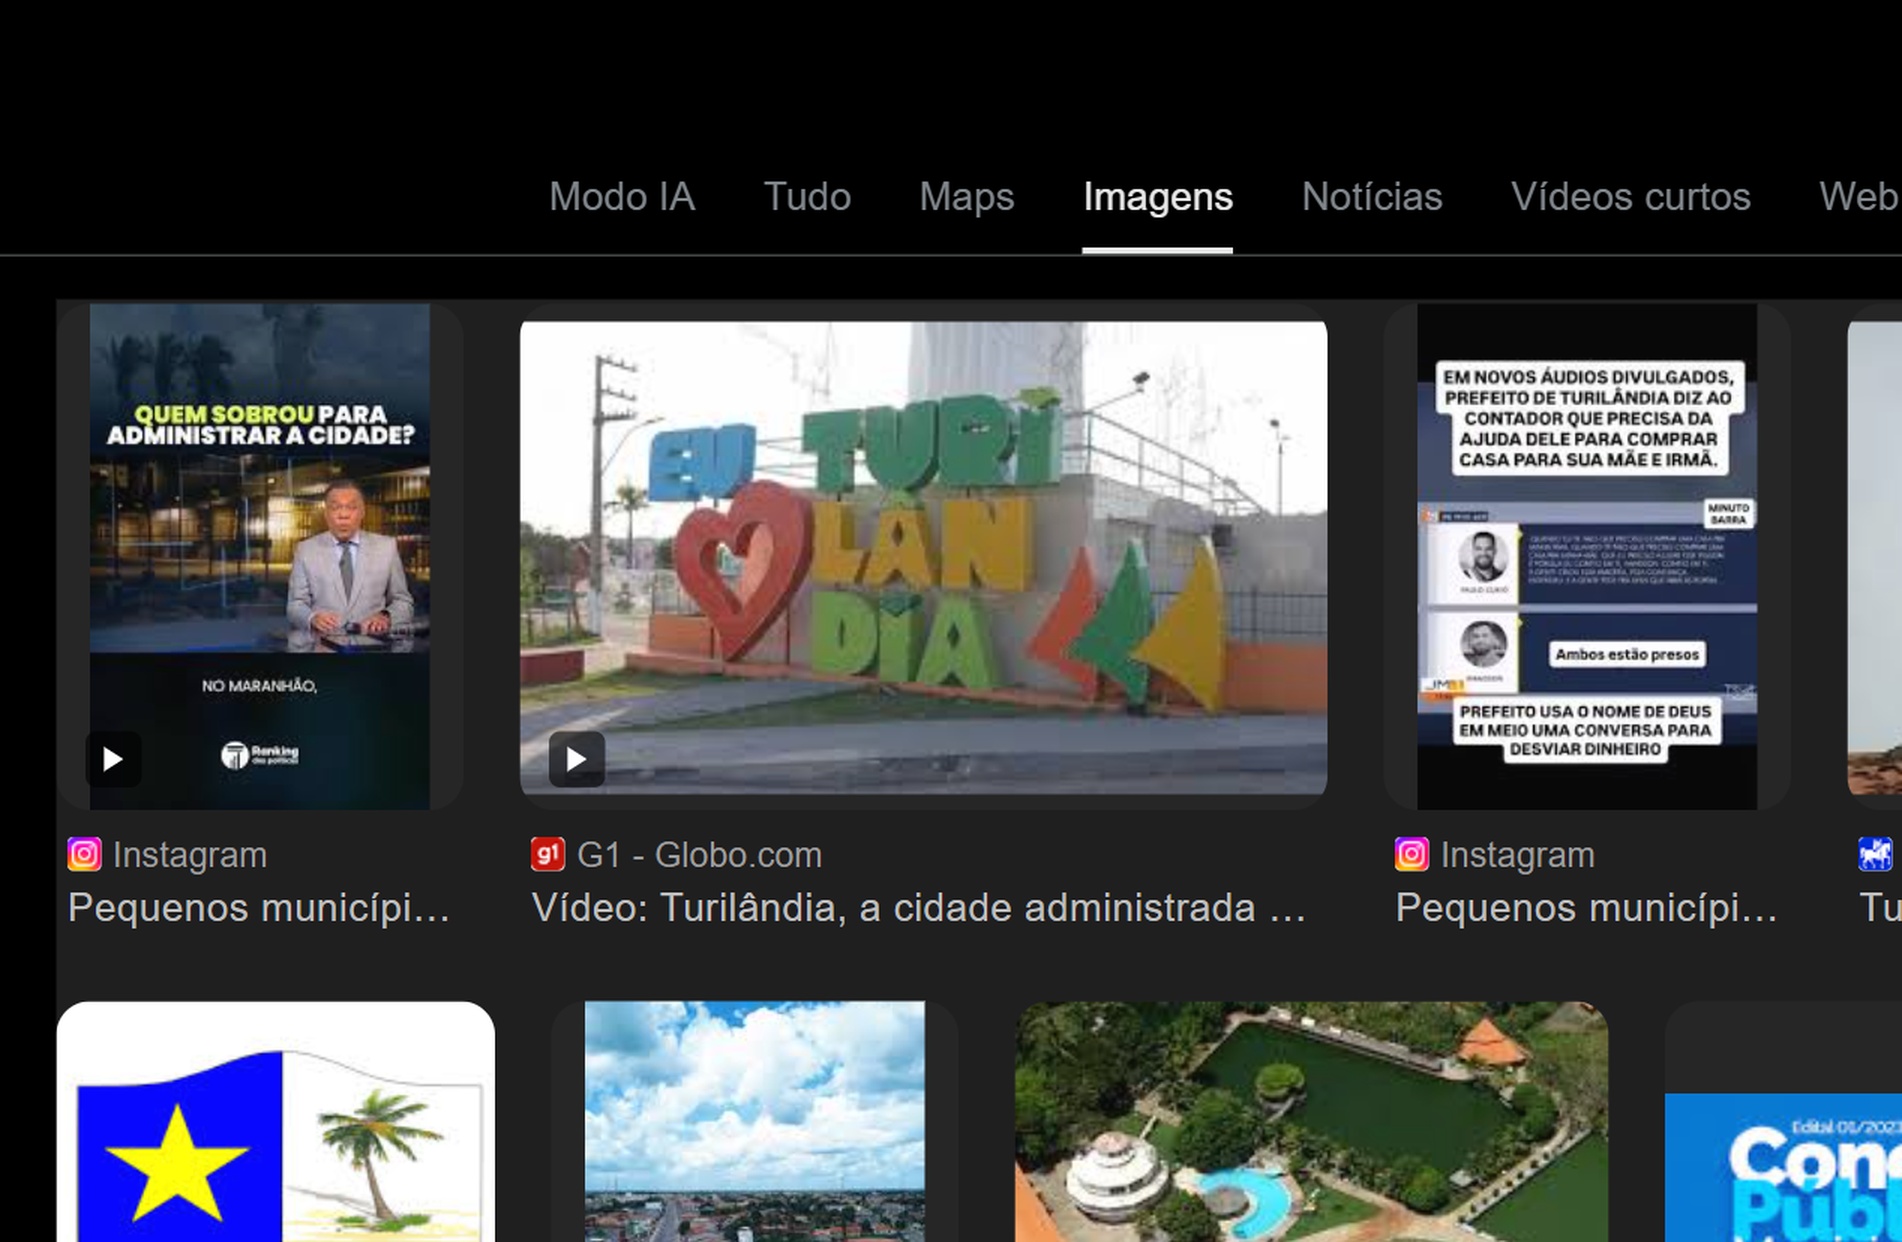Open first 'Pequenos municípi…' Instagram result title
This screenshot has height=1242, width=1902.
(259, 908)
